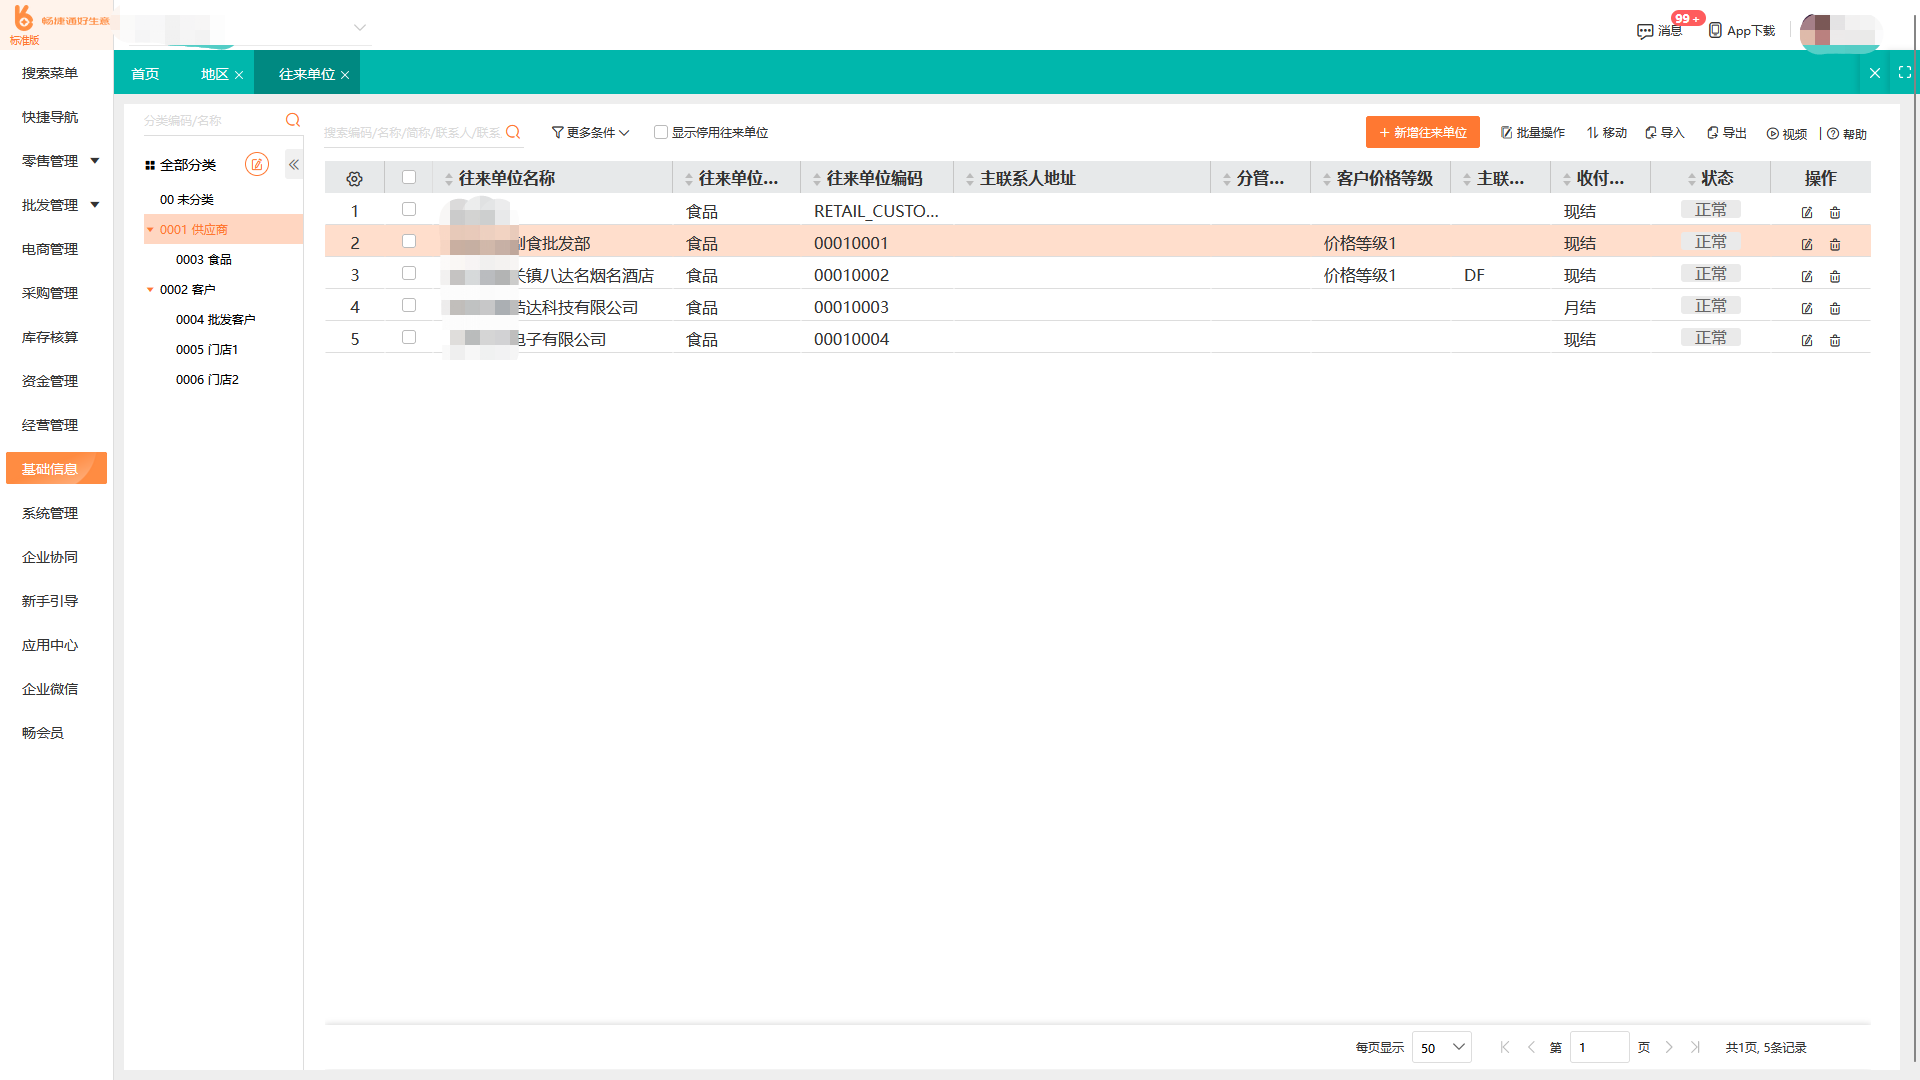Viewport: 1920px width, 1080px height.
Task: Select 基础信息 menu item
Action: [x=54, y=468]
